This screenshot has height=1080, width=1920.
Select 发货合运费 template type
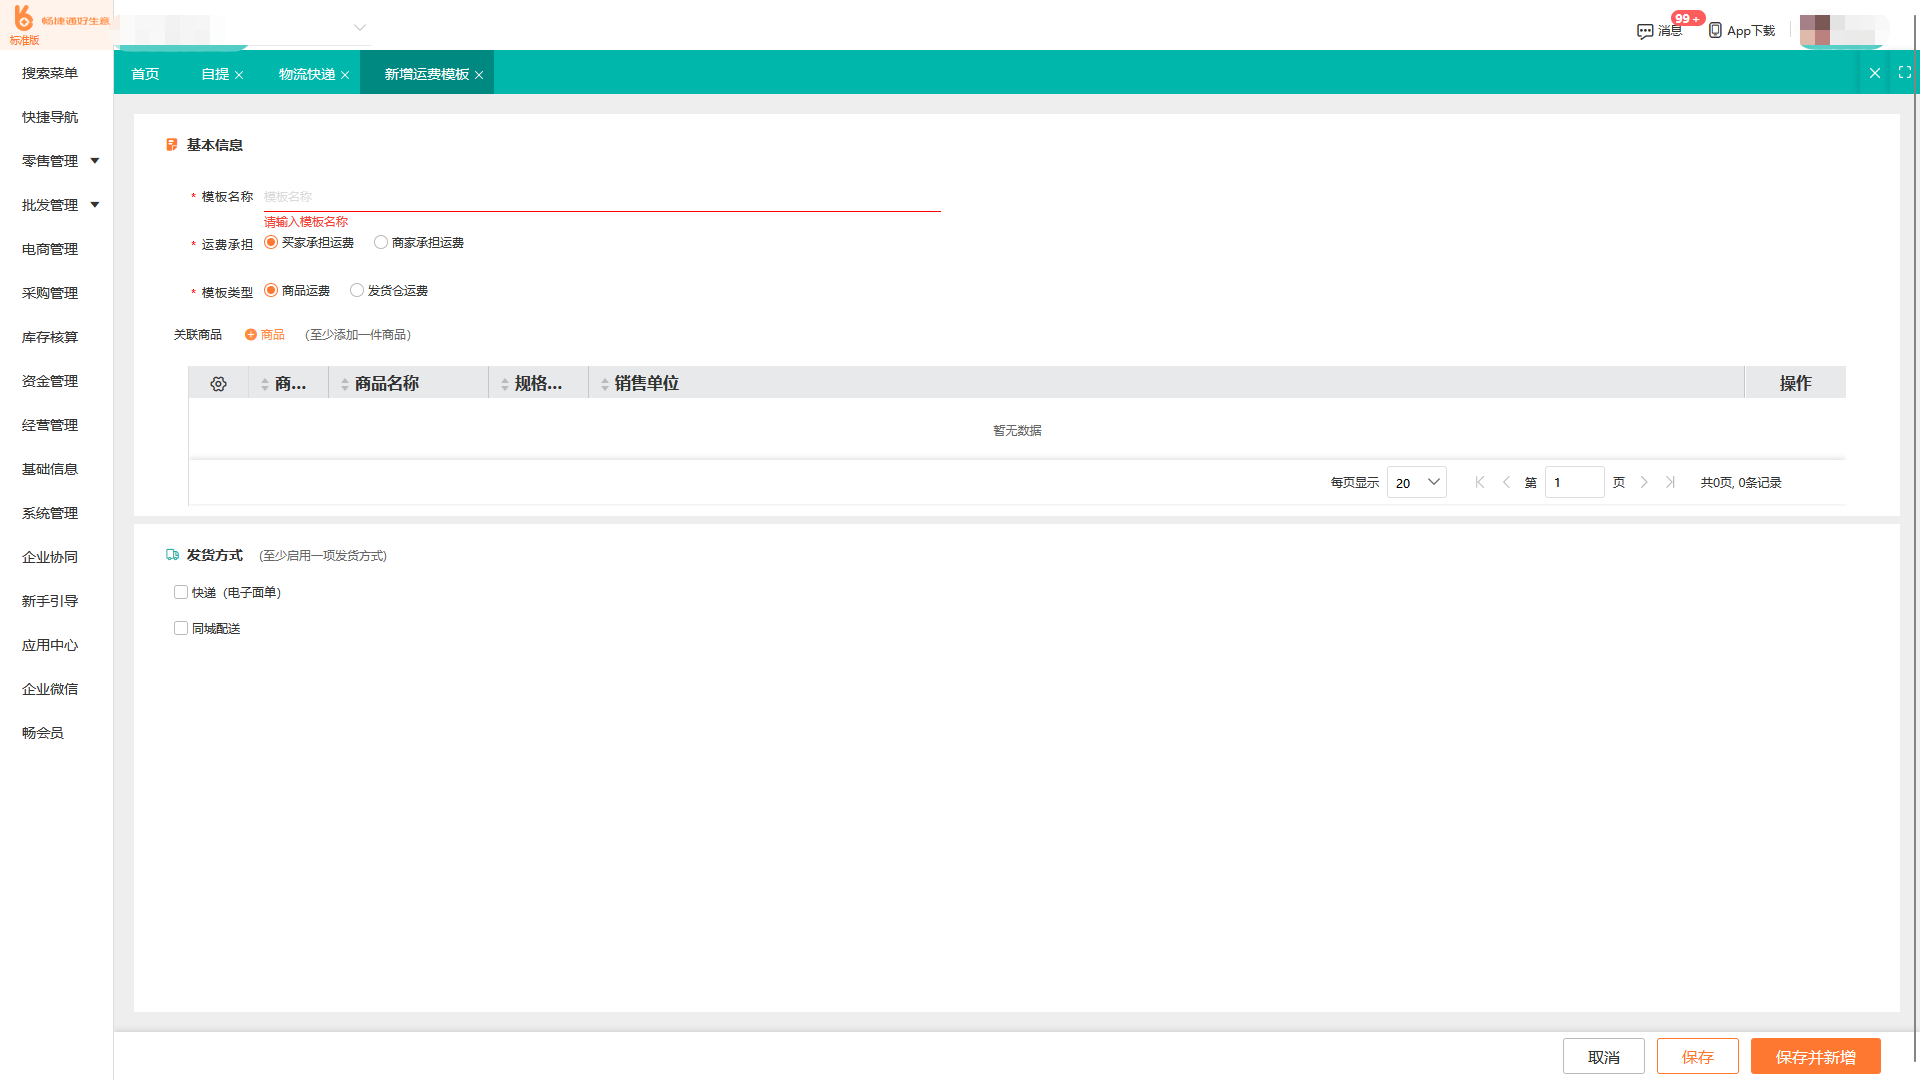coord(355,290)
